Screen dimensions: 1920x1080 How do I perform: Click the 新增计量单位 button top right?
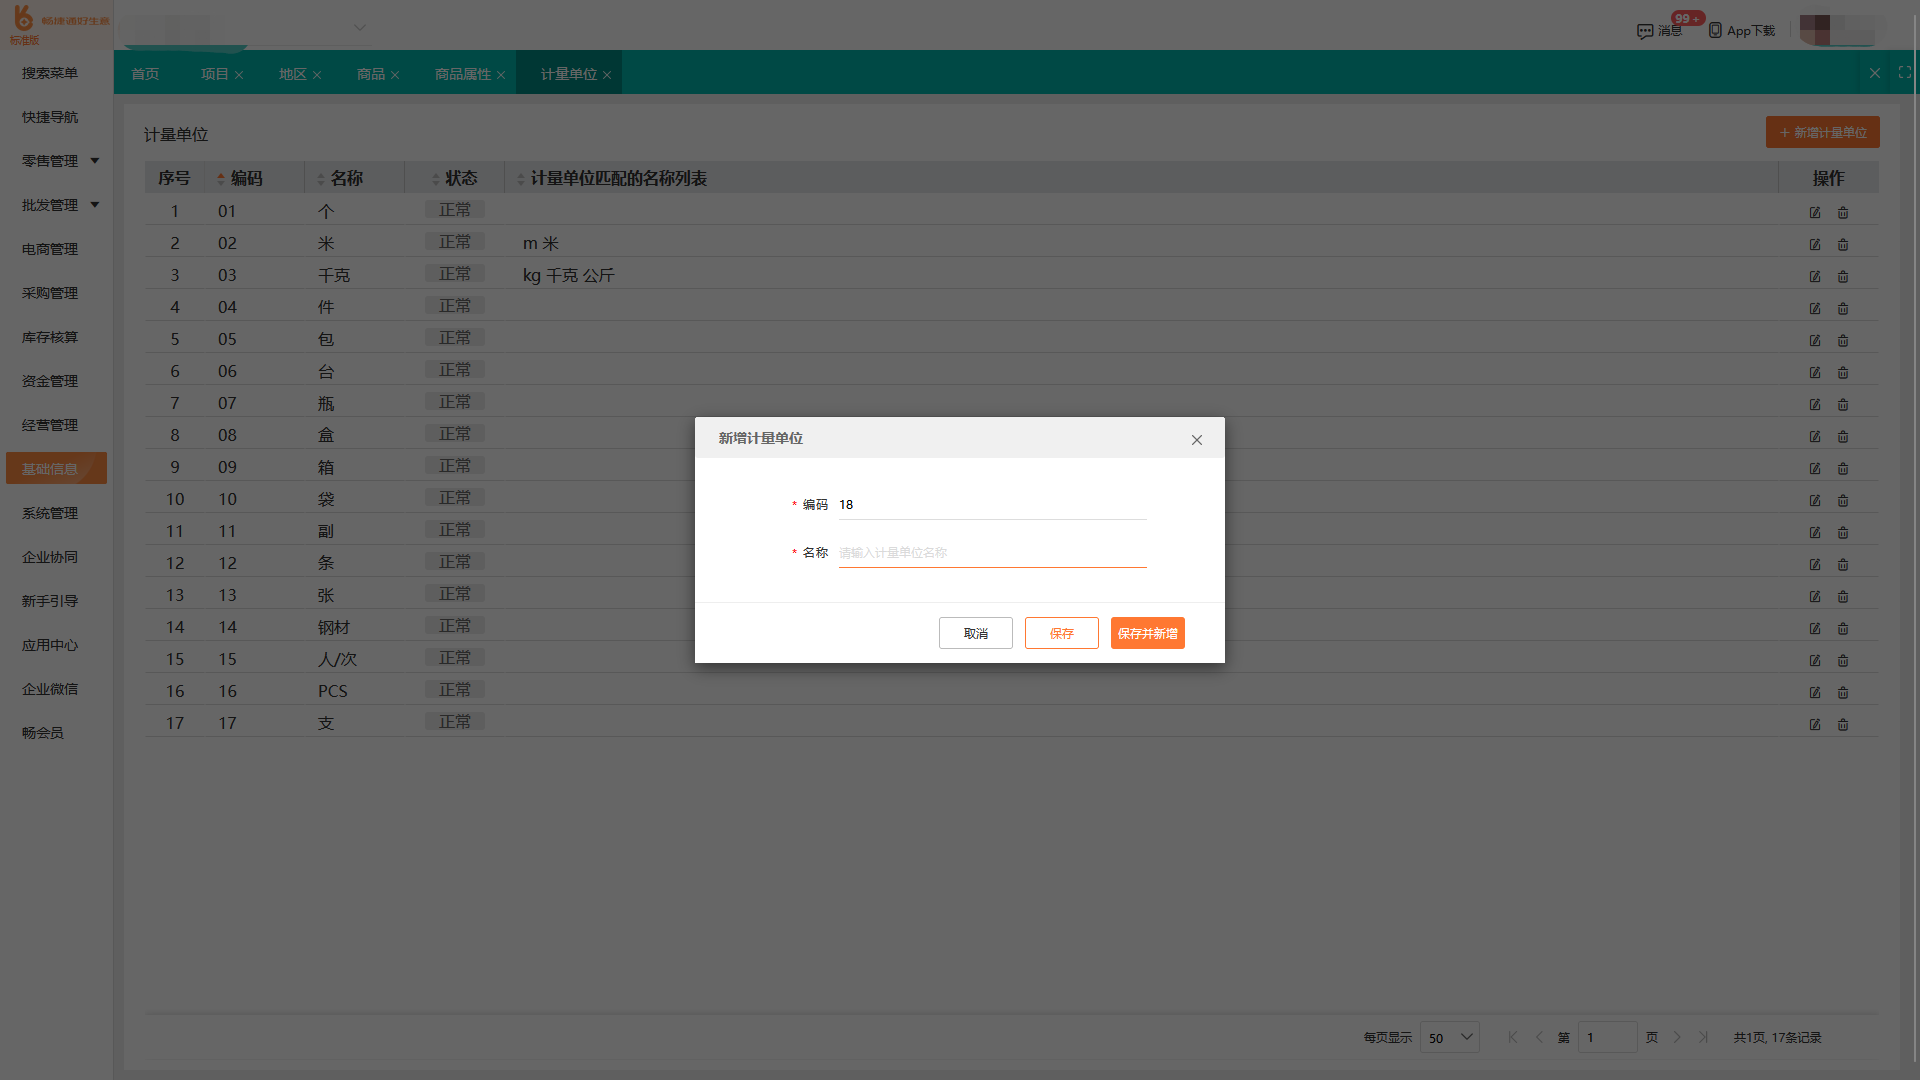[x=1822, y=132]
